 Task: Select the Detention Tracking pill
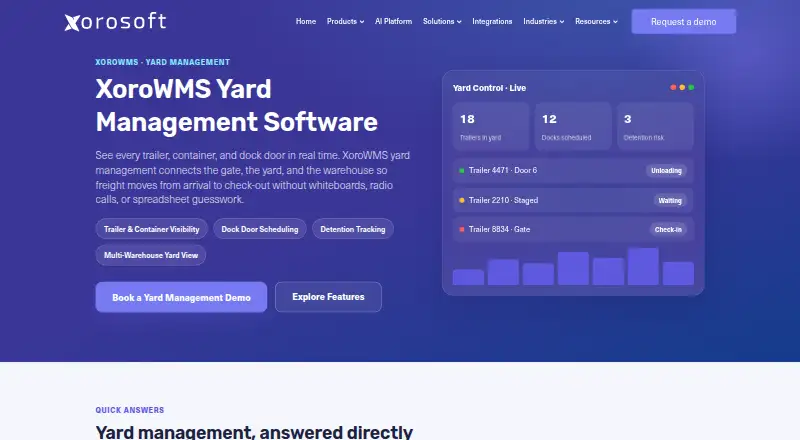click(353, 229)
